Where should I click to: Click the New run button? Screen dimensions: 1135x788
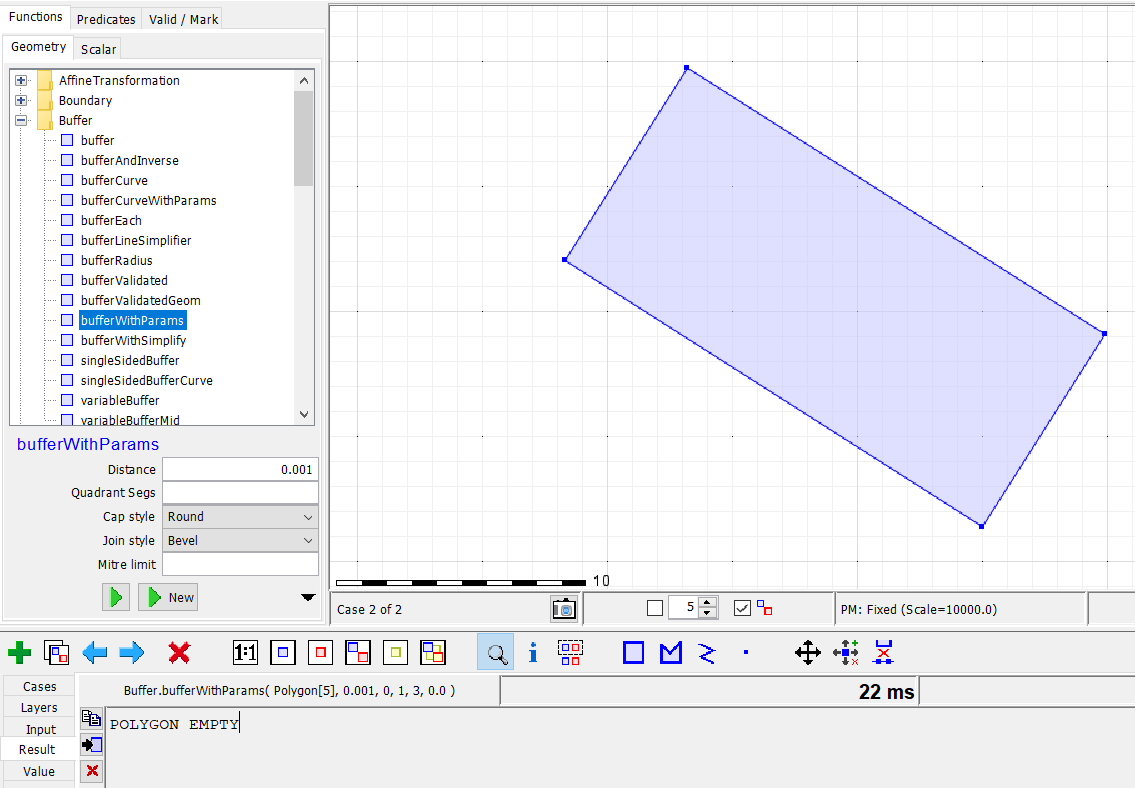169,597
